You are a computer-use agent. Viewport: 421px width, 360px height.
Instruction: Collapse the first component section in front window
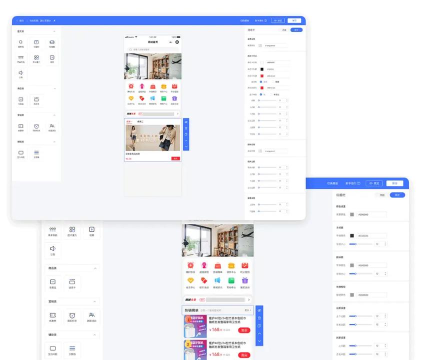pyautogui.click(x=54, y=31)
